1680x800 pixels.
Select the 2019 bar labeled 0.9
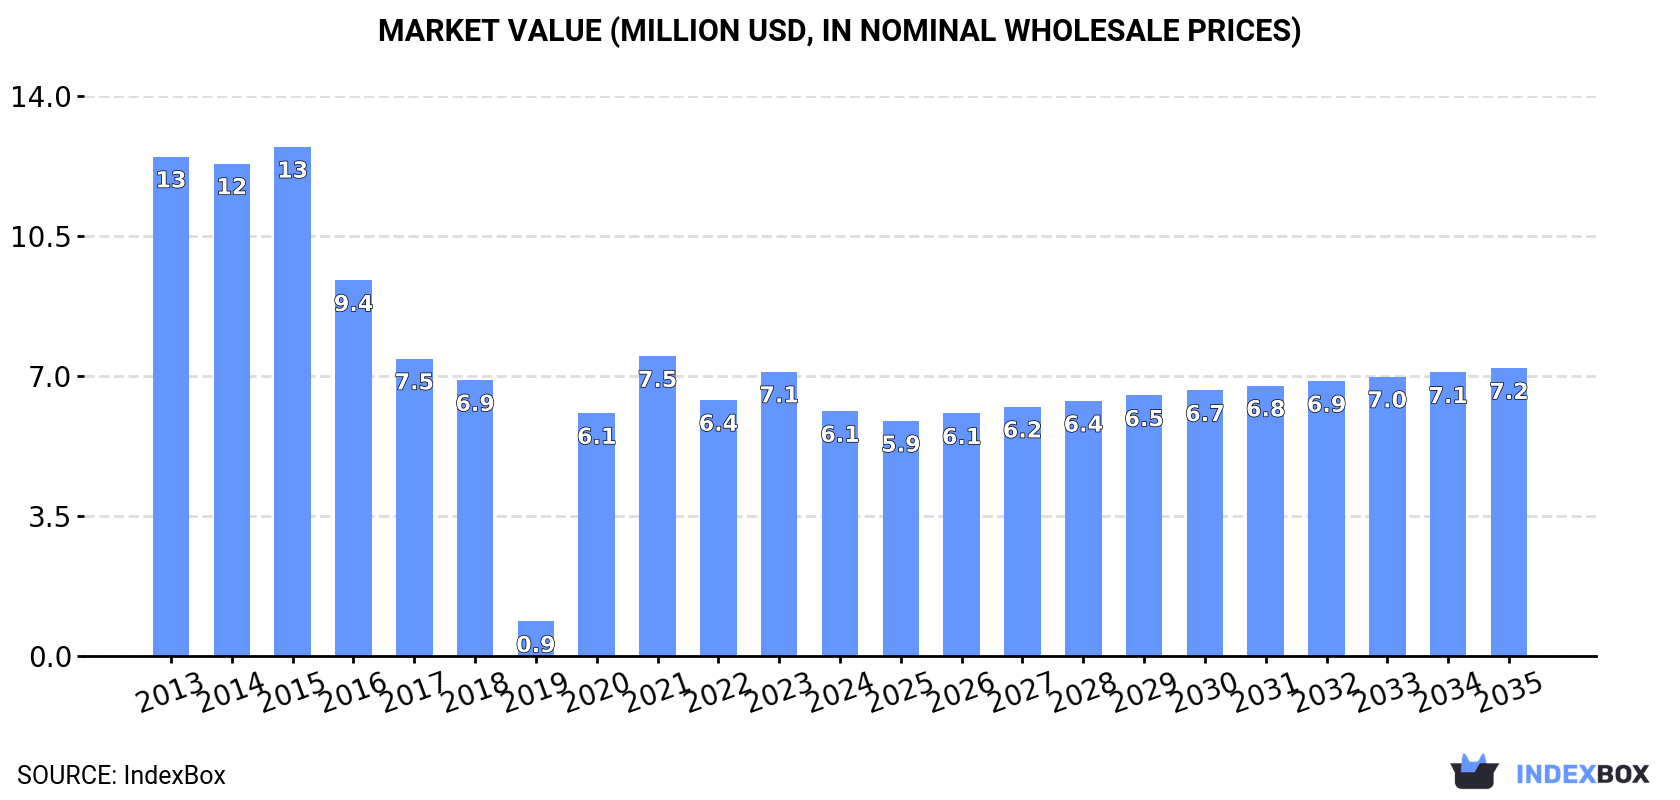(x=536, y=639)
